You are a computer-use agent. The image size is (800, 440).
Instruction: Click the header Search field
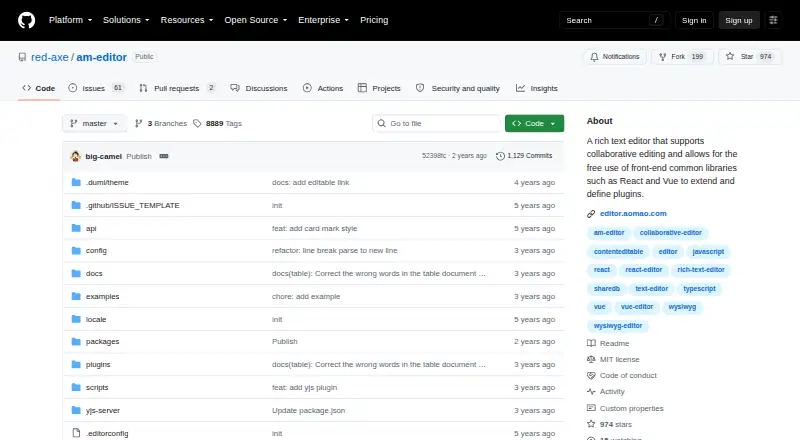coord(614,20)
